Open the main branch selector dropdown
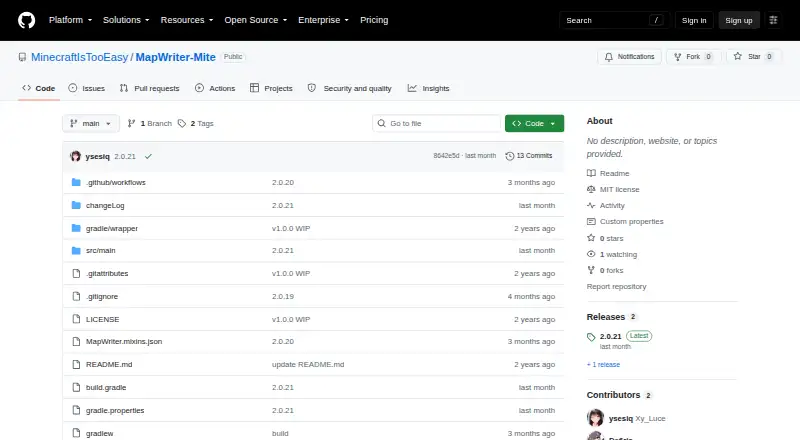 pos(91,124)
